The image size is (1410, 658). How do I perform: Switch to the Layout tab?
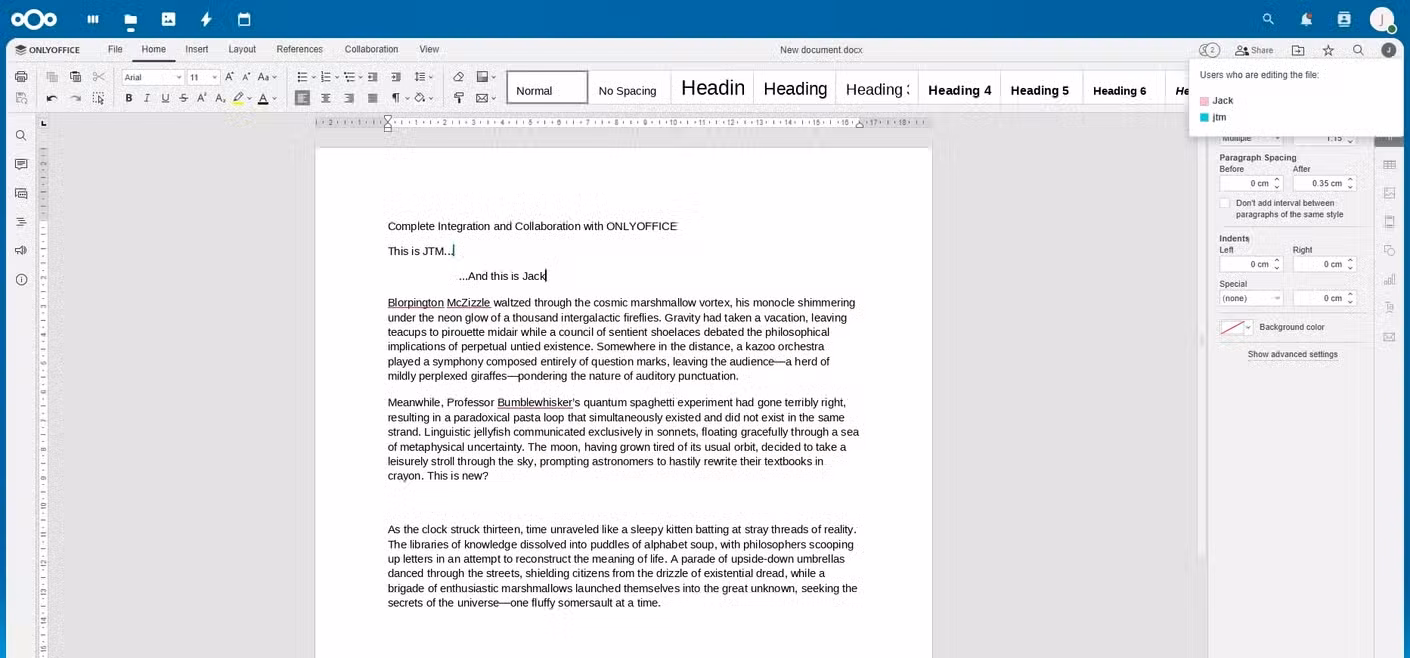(242, 49)
